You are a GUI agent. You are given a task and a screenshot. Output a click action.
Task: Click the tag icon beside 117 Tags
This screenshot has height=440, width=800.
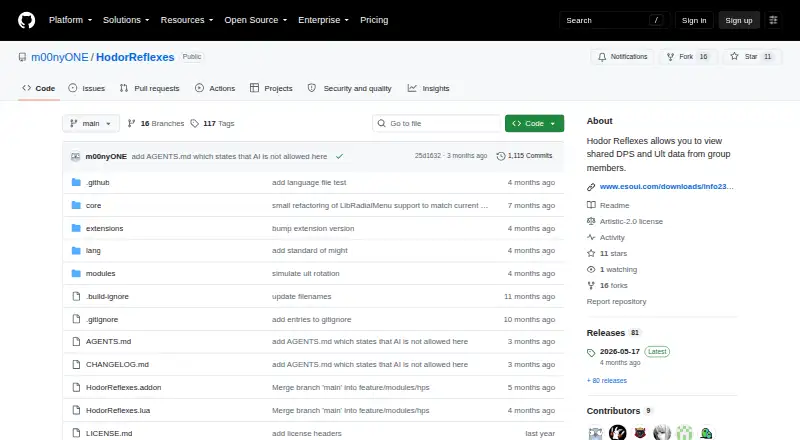pyautogui.click(x=194, y=124)
